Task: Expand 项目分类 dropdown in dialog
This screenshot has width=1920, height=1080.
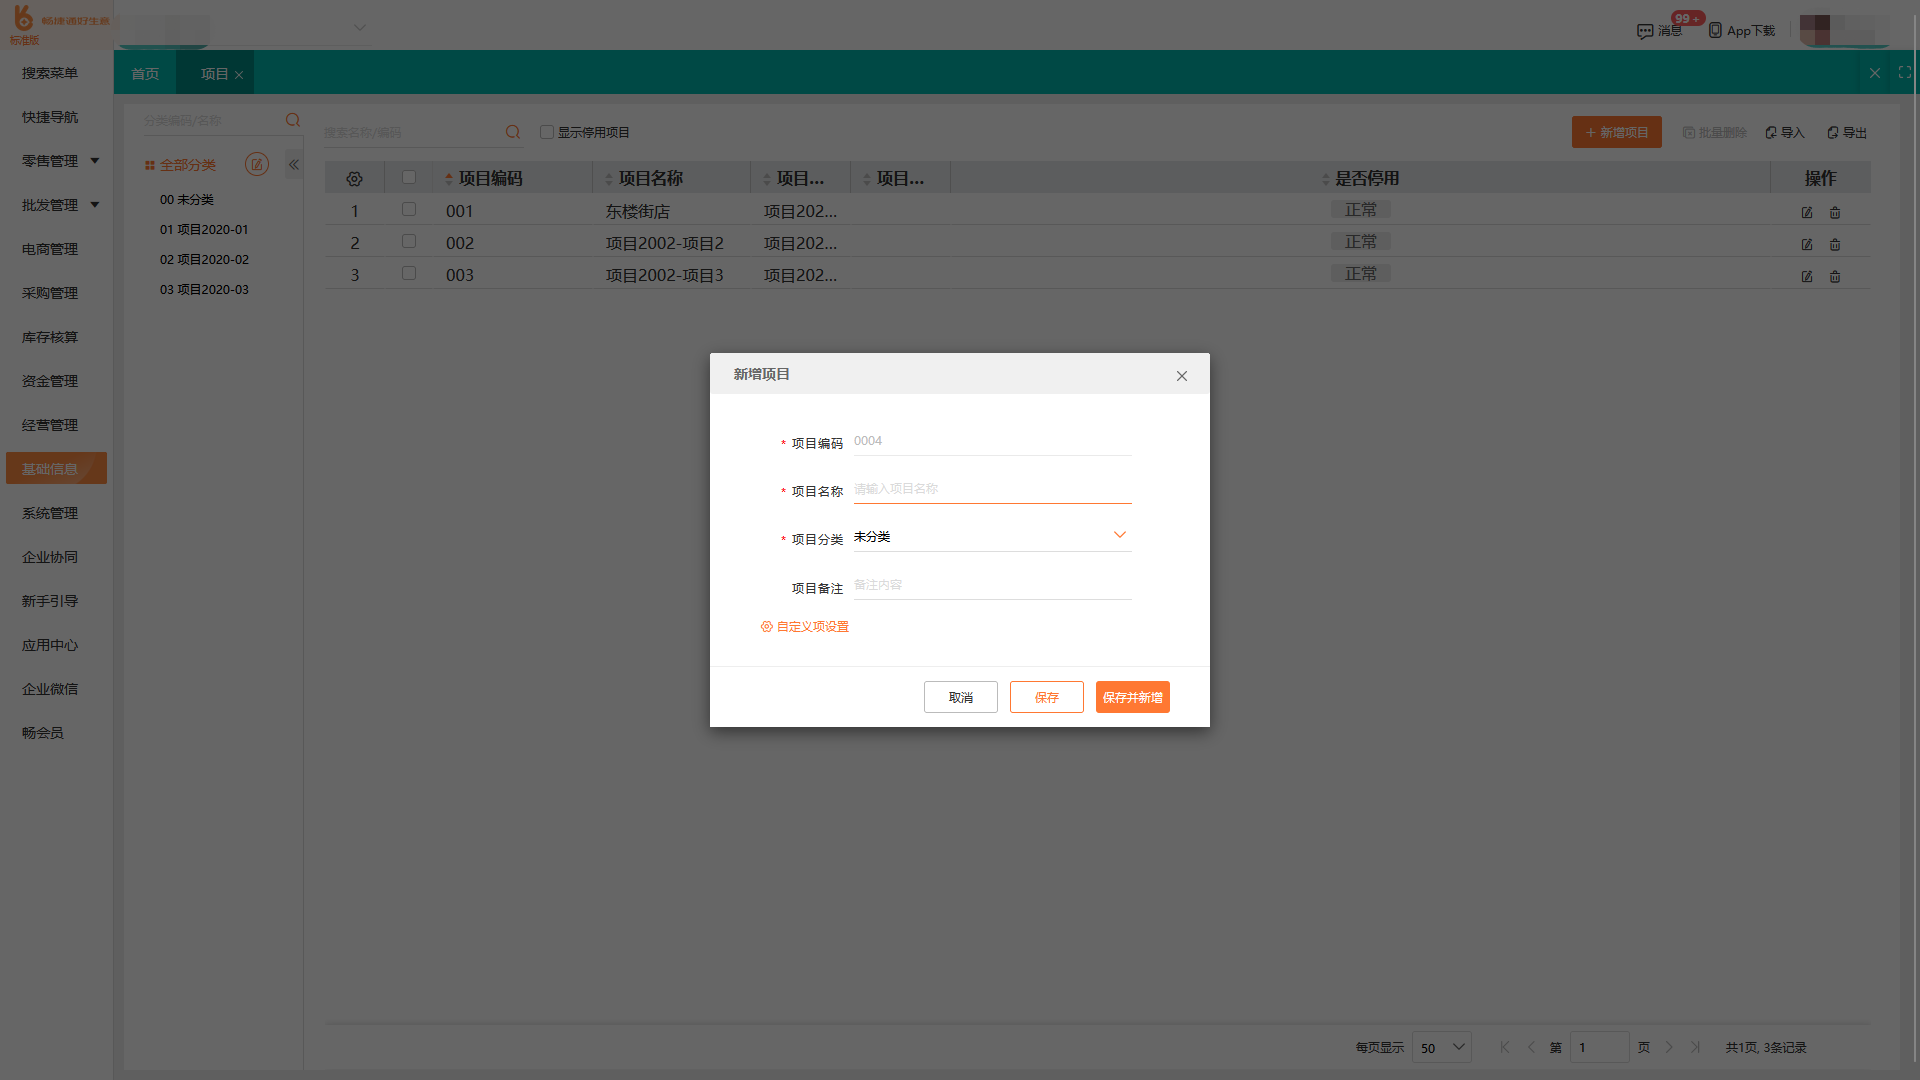Action: click(1120, 535)
